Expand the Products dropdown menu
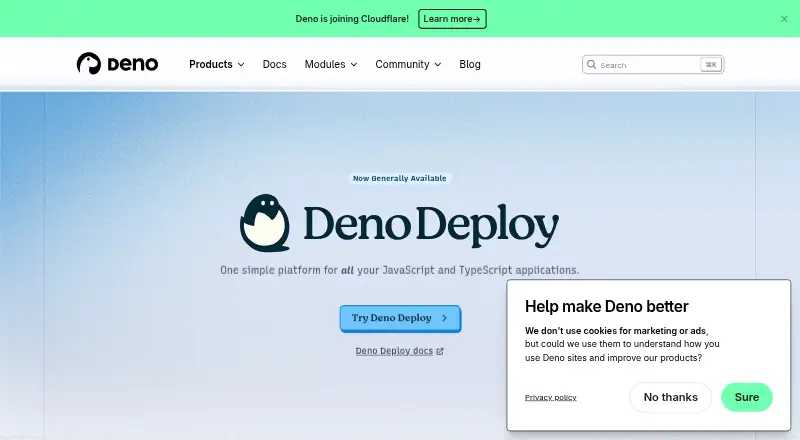This screenshot has width=800, height=440. [x=217, y=64]
